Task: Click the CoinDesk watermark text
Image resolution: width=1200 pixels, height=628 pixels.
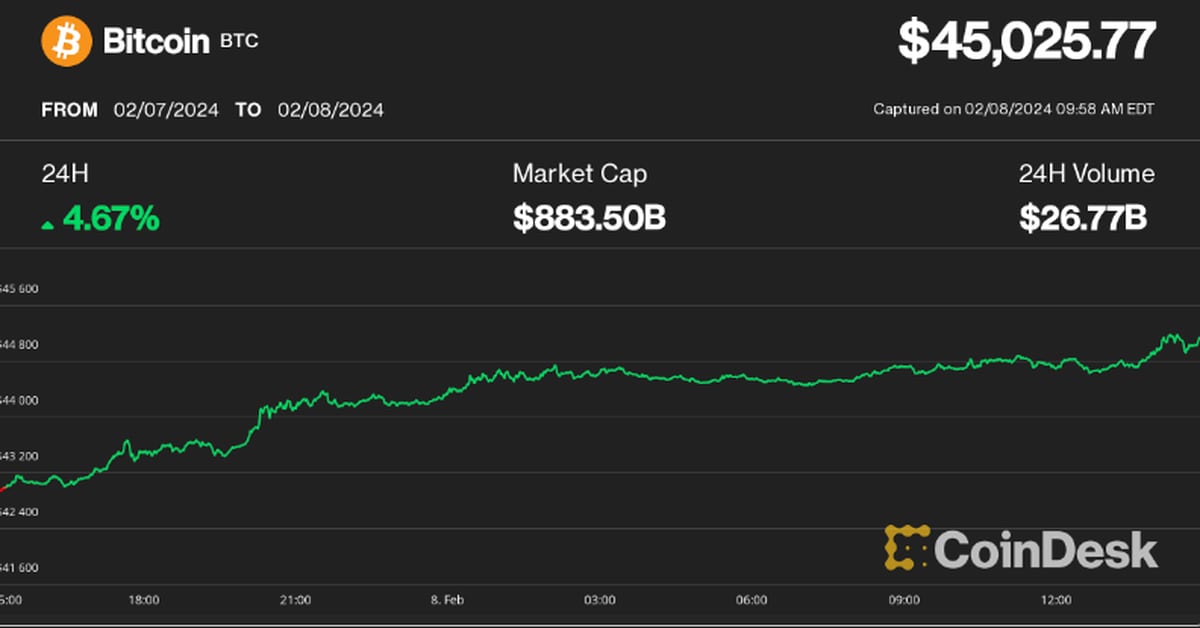Action: [1045, 551]
